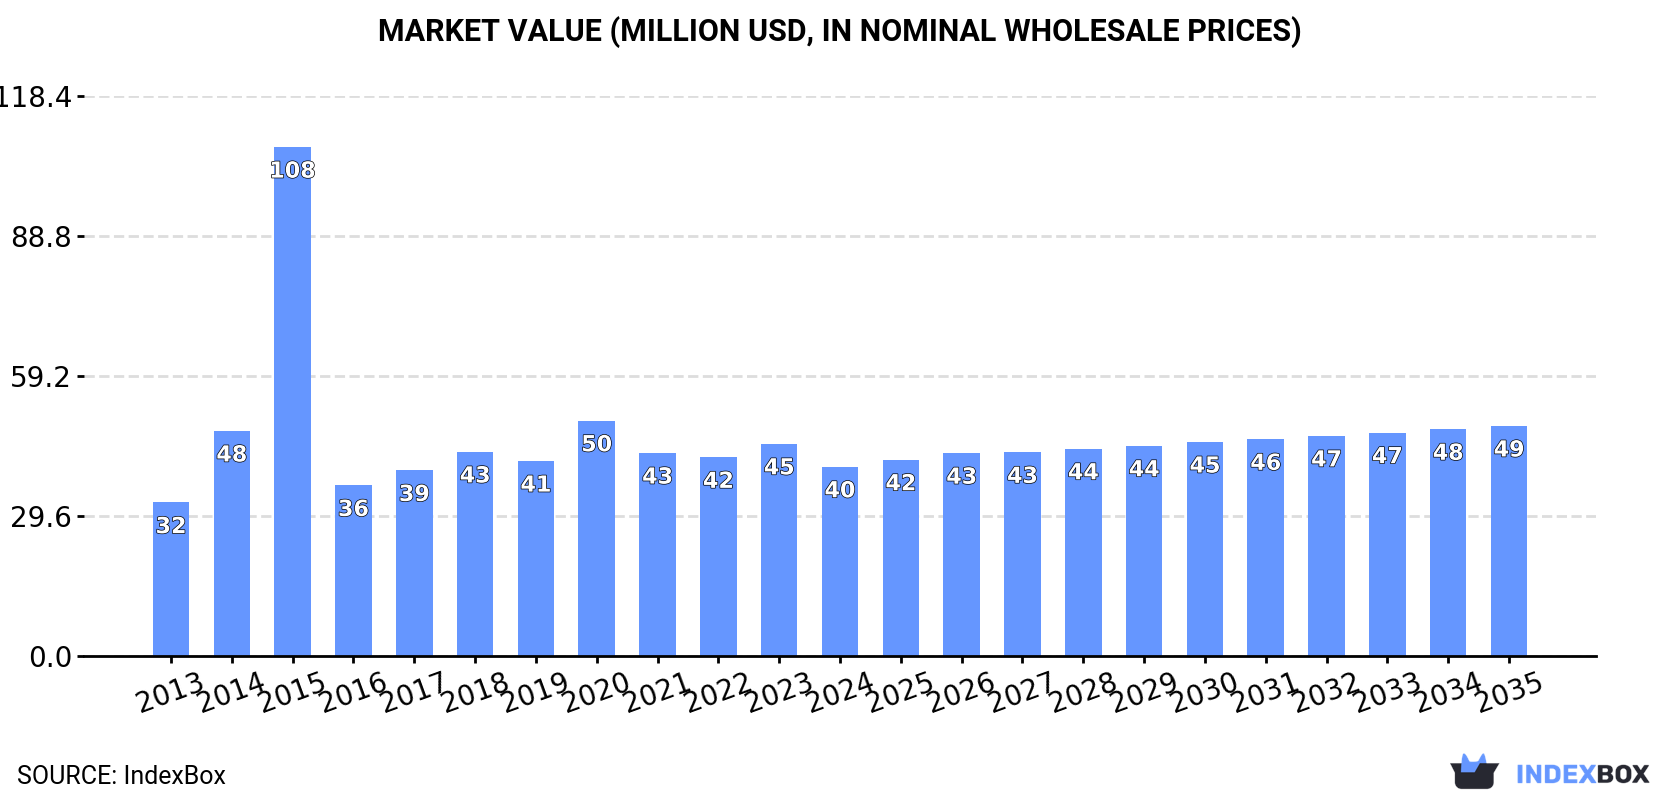Select the 2023 bar labeled 45

(x=779, y=550)
